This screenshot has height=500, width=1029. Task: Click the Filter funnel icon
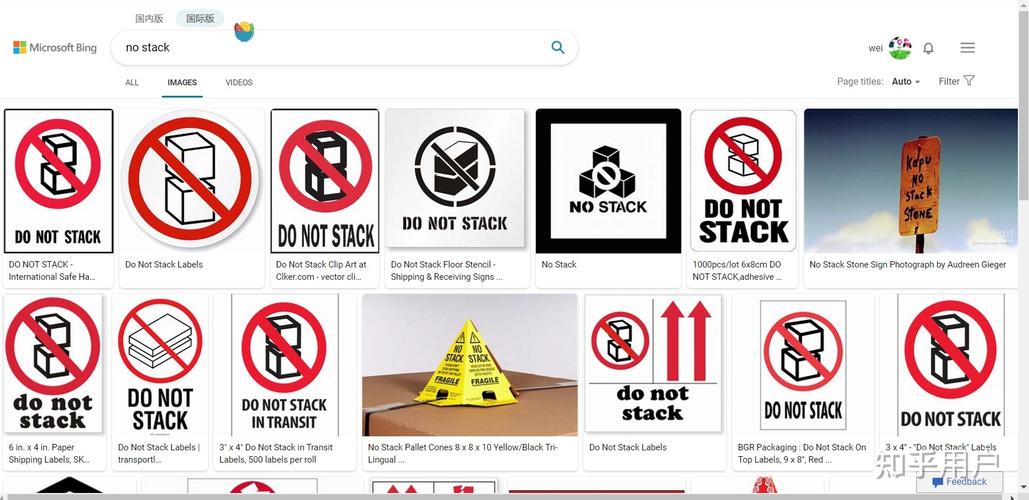(969, 81)
